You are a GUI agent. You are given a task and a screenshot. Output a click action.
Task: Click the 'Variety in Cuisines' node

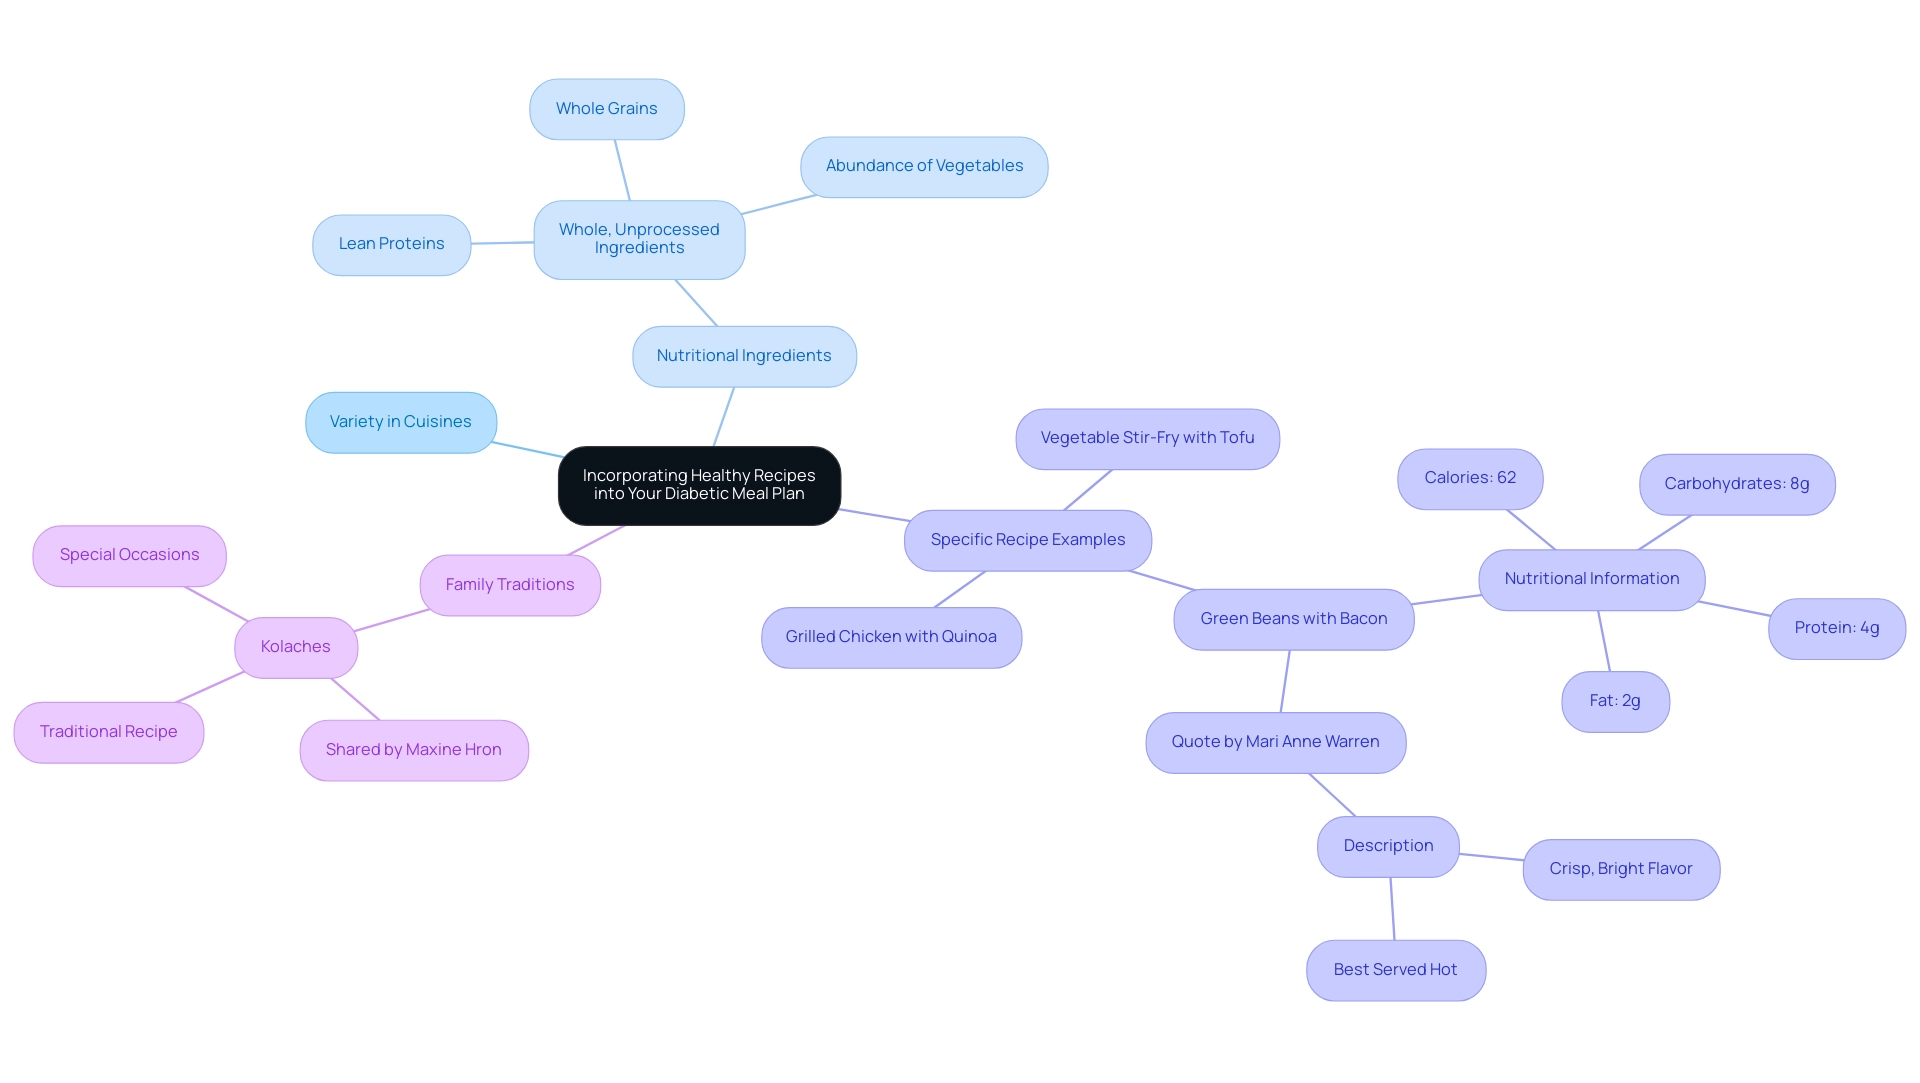[400, 421]
